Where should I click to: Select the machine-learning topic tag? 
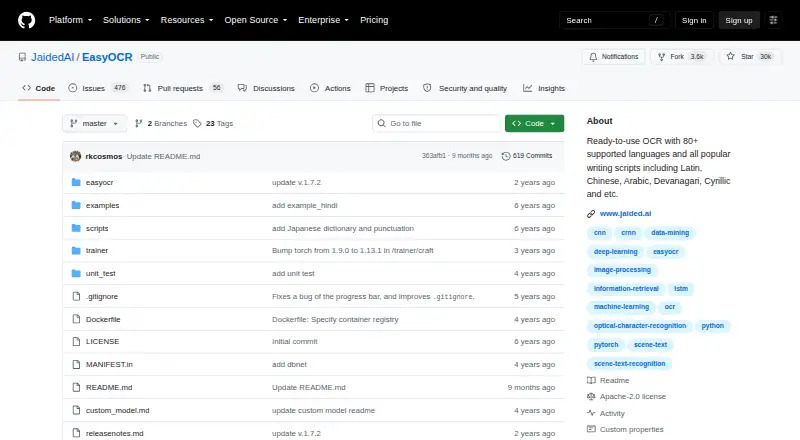click(621, 307)
